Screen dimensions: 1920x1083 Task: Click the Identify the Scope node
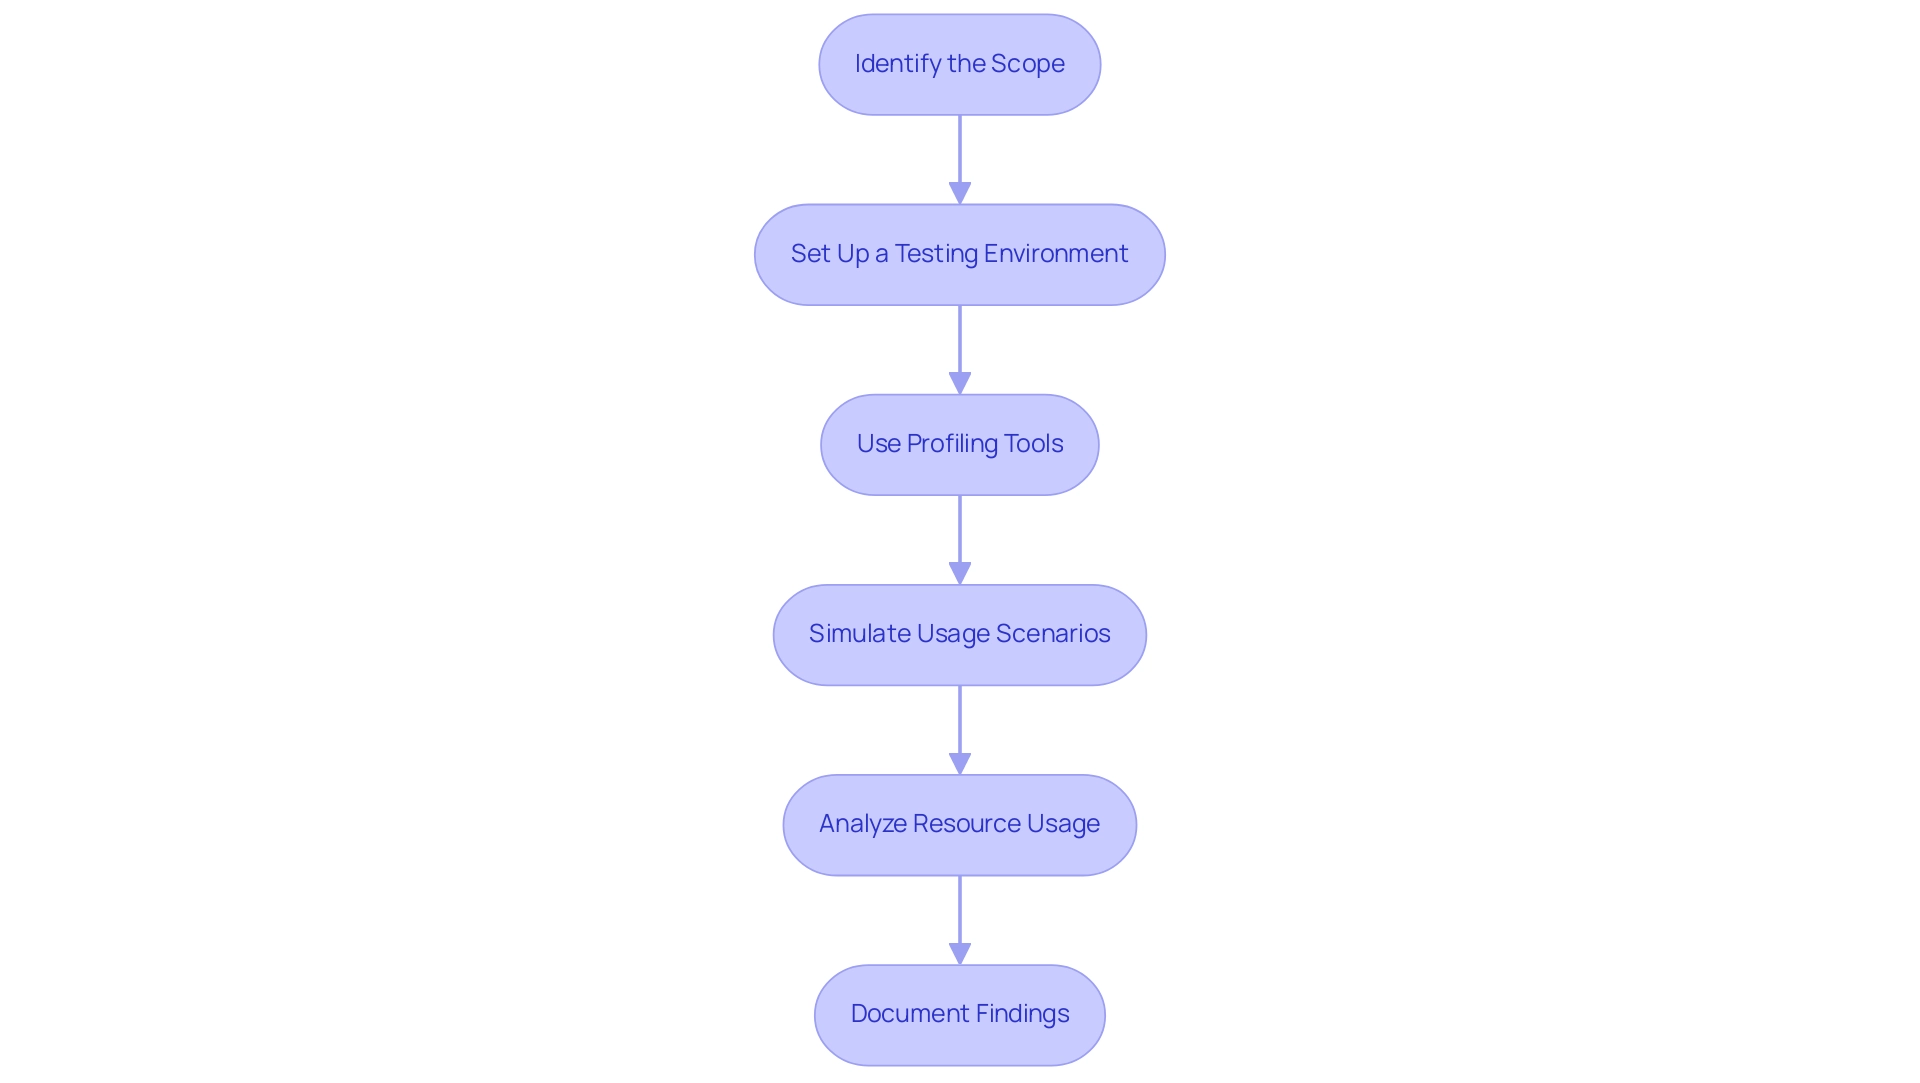click(x=960, y=63)
